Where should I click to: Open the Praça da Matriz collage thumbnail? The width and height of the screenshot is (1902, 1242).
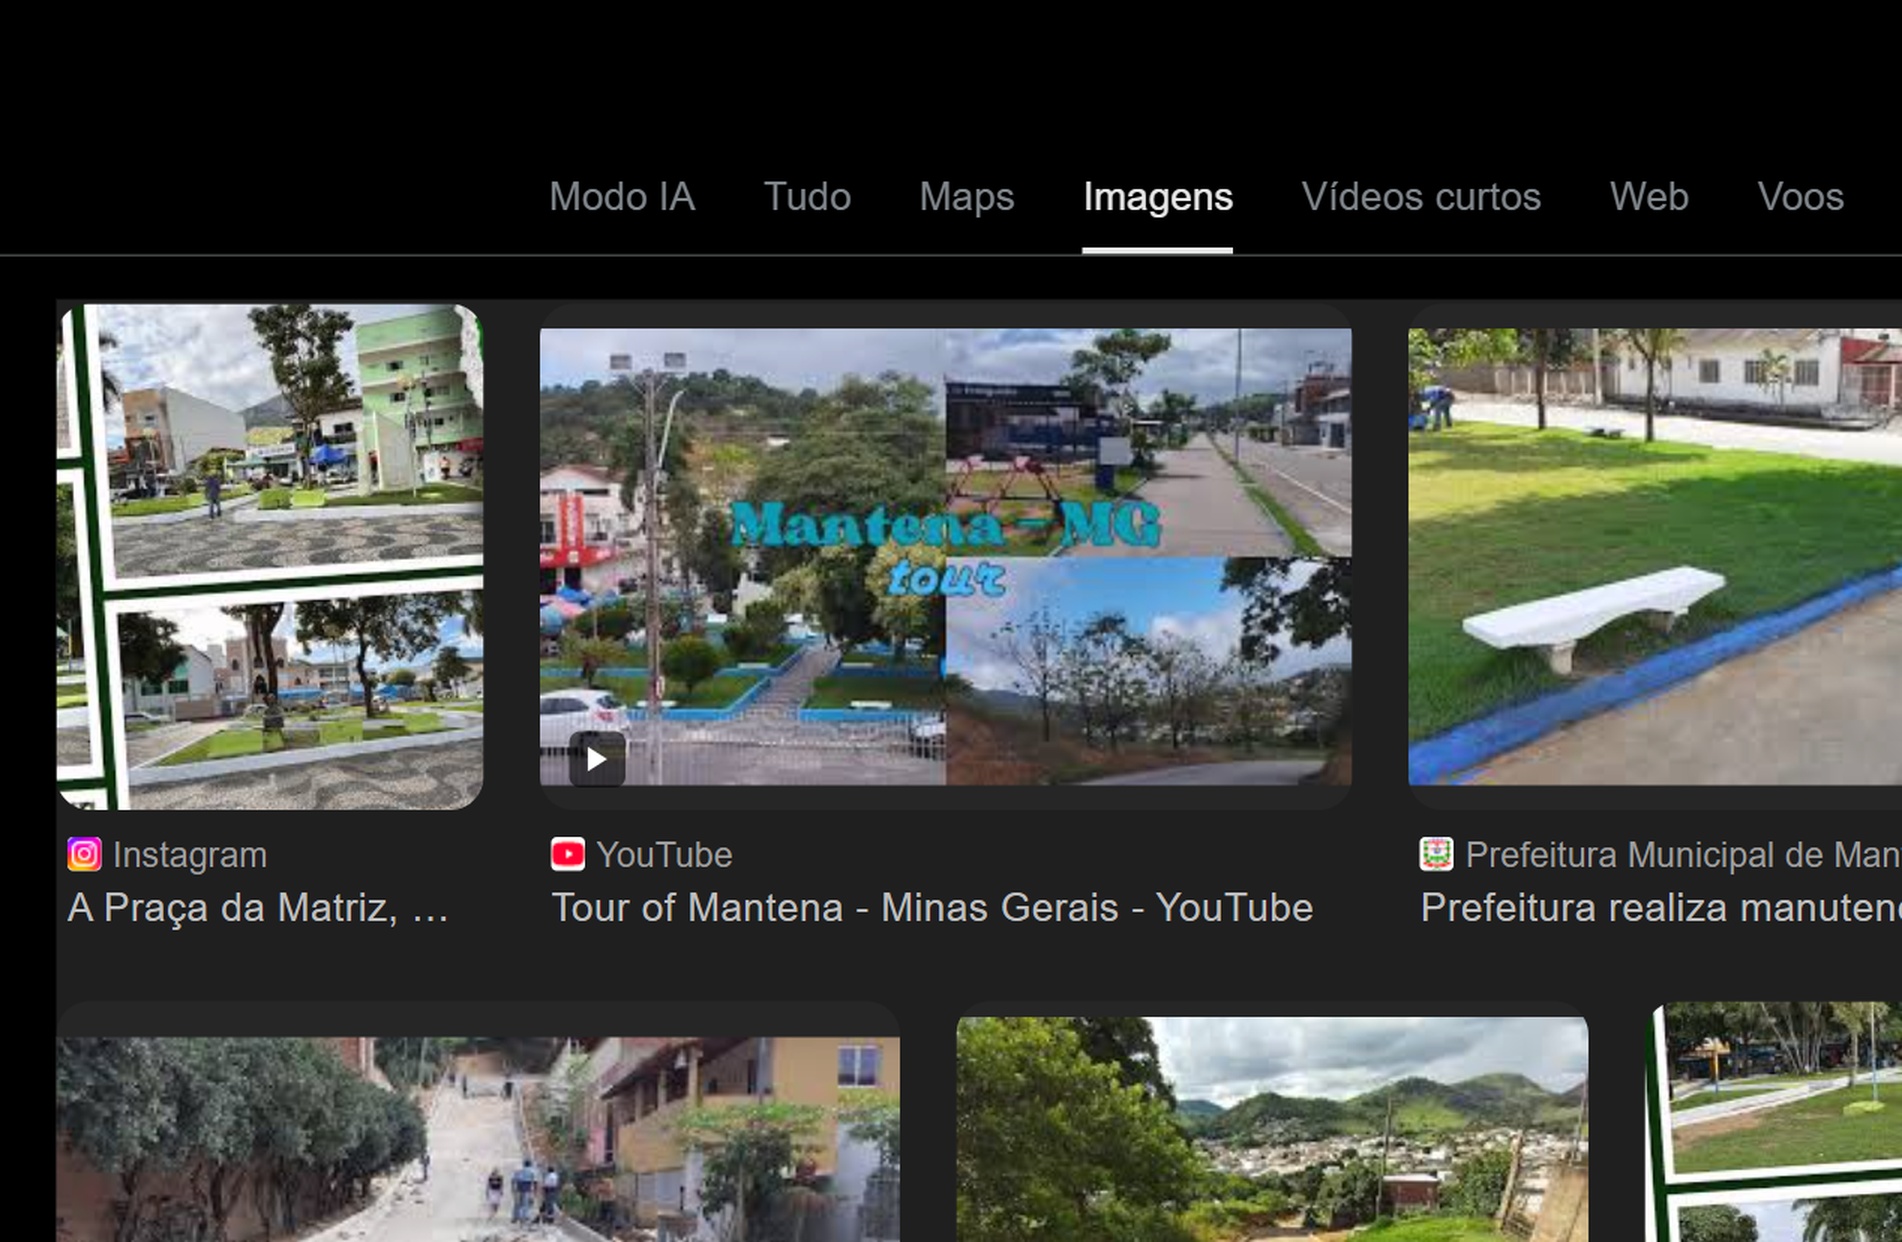coord(270,556)
